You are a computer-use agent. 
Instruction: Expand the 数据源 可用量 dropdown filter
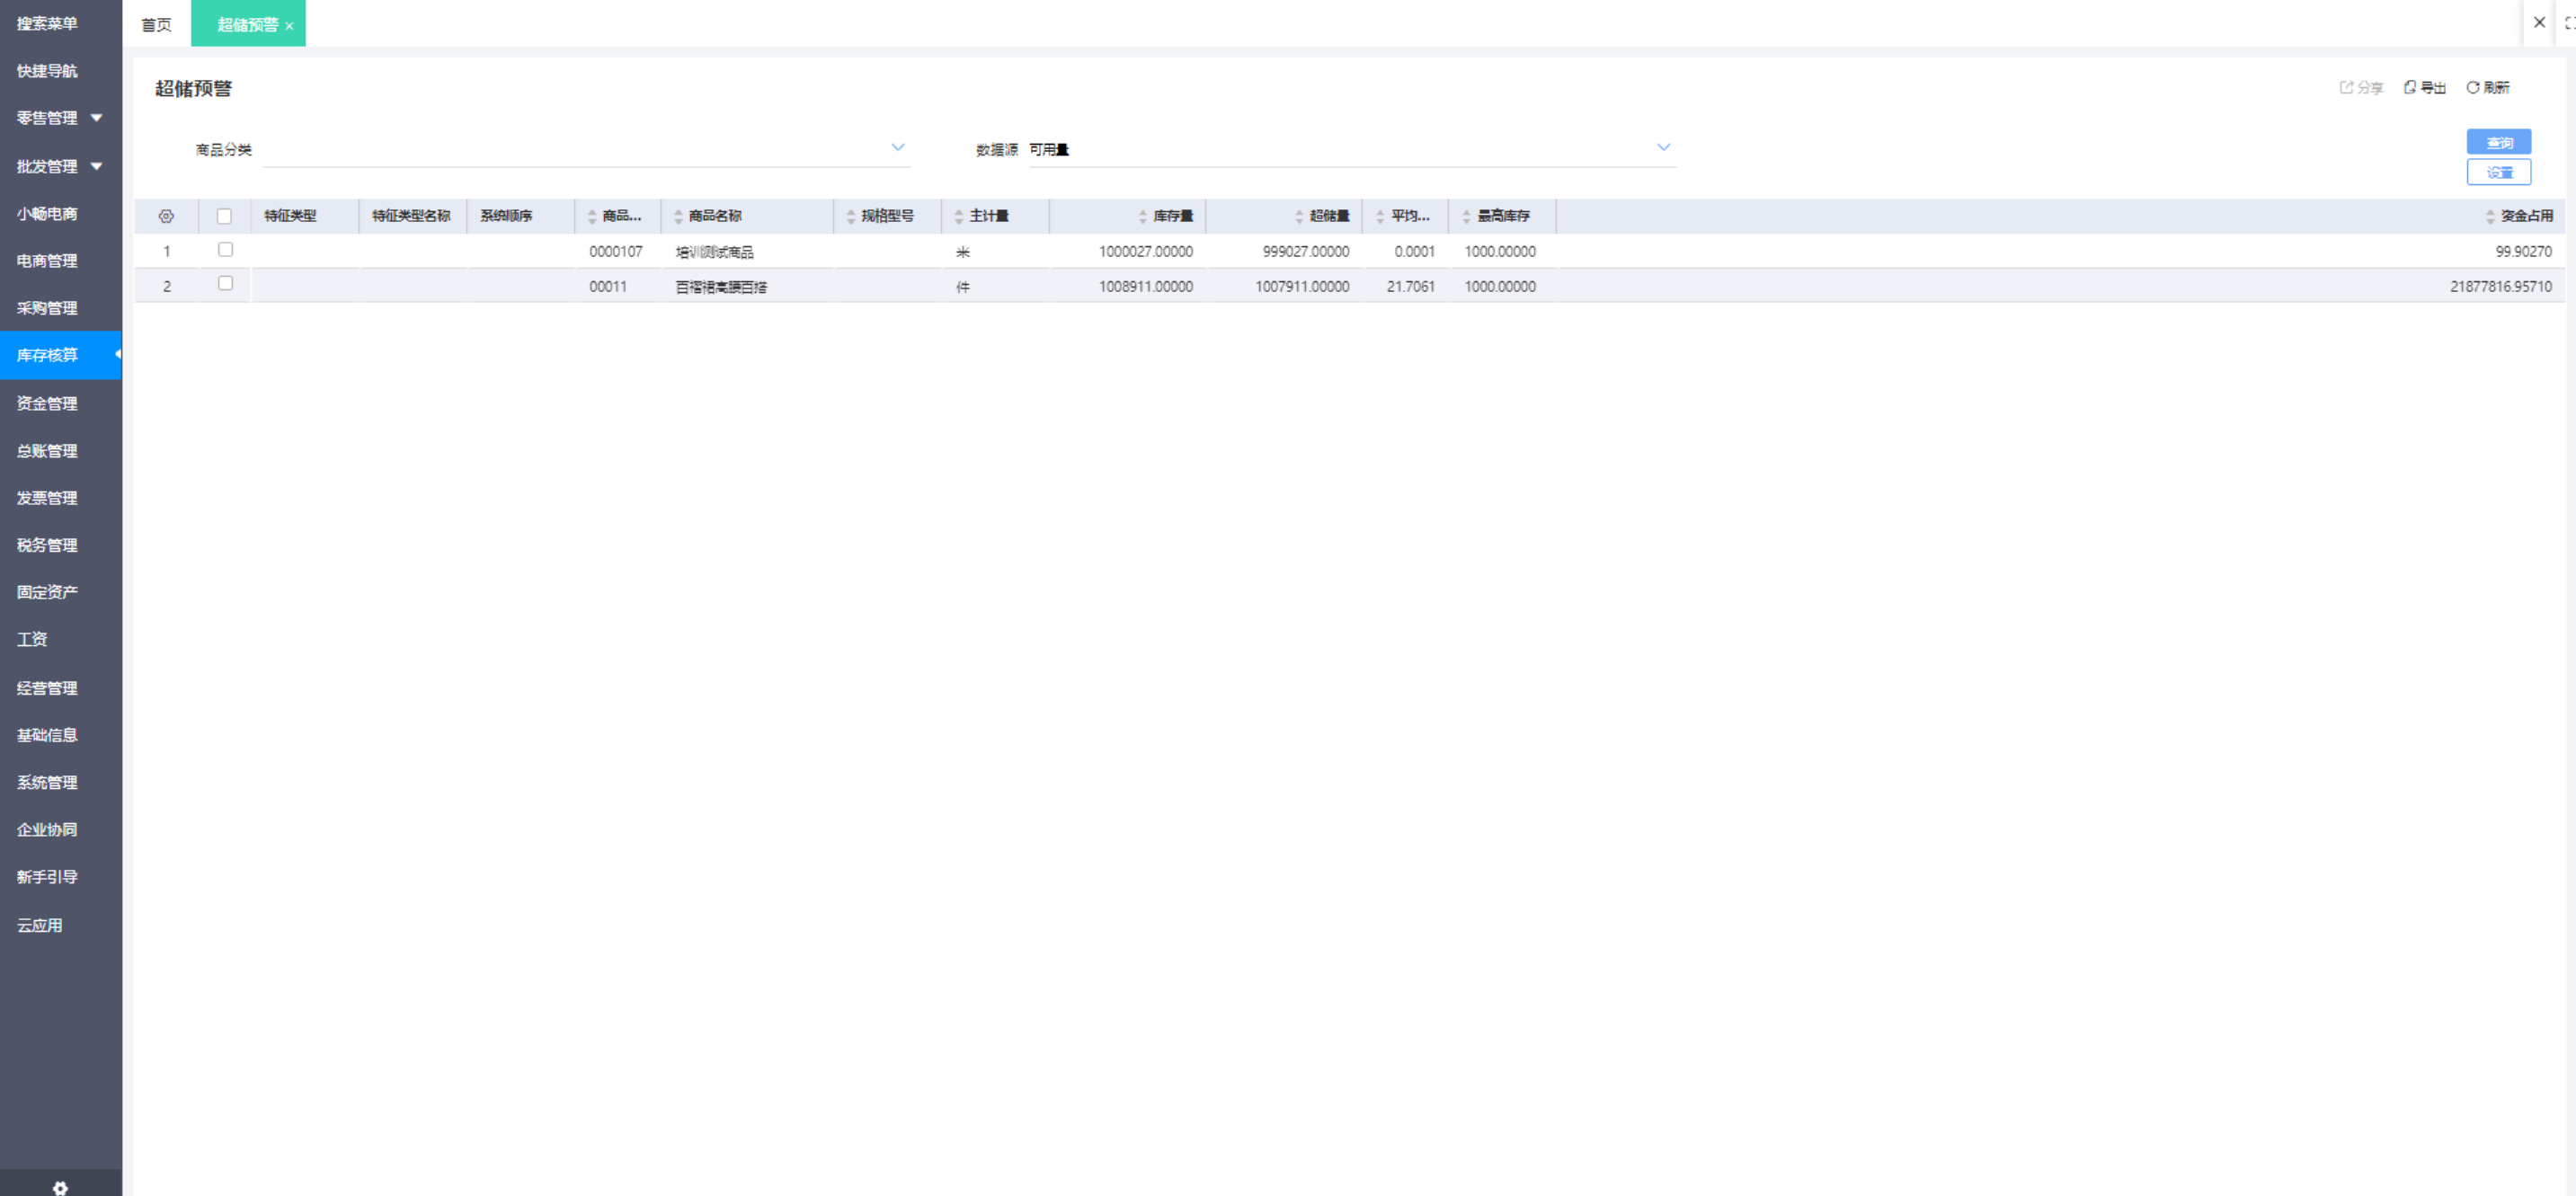pos(1663,149)
